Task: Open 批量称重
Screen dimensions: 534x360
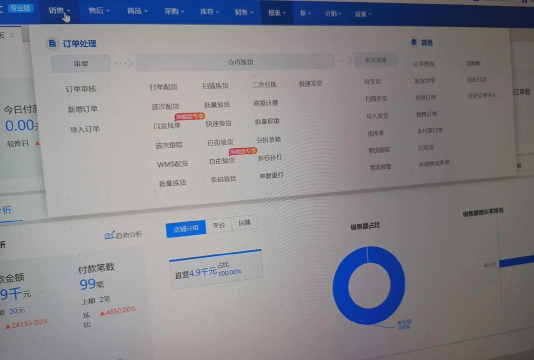Action: click(x=267, y=121)
